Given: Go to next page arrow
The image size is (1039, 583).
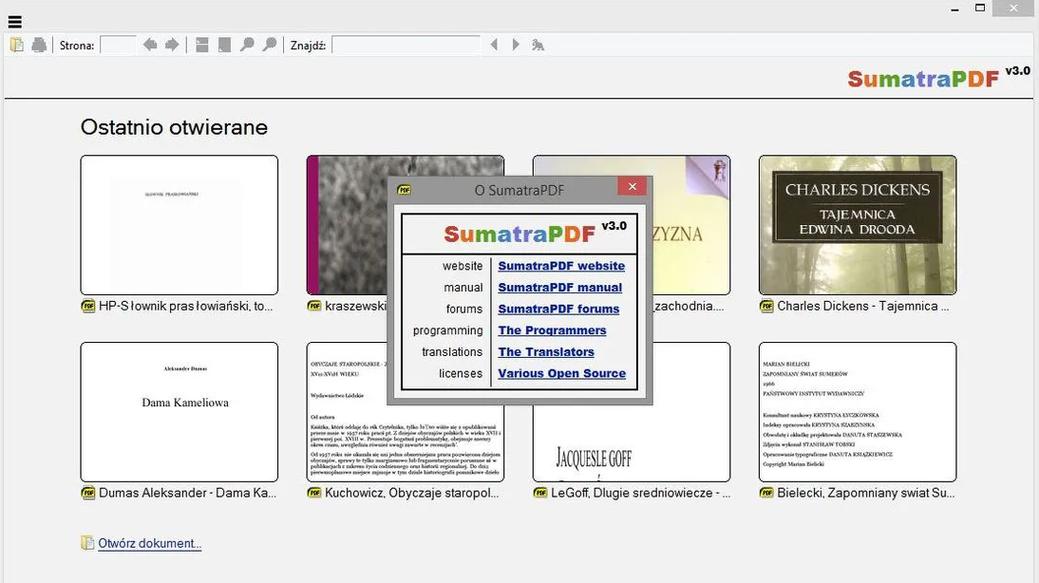Looking at the screenshot, I should (x=172, y=45).
